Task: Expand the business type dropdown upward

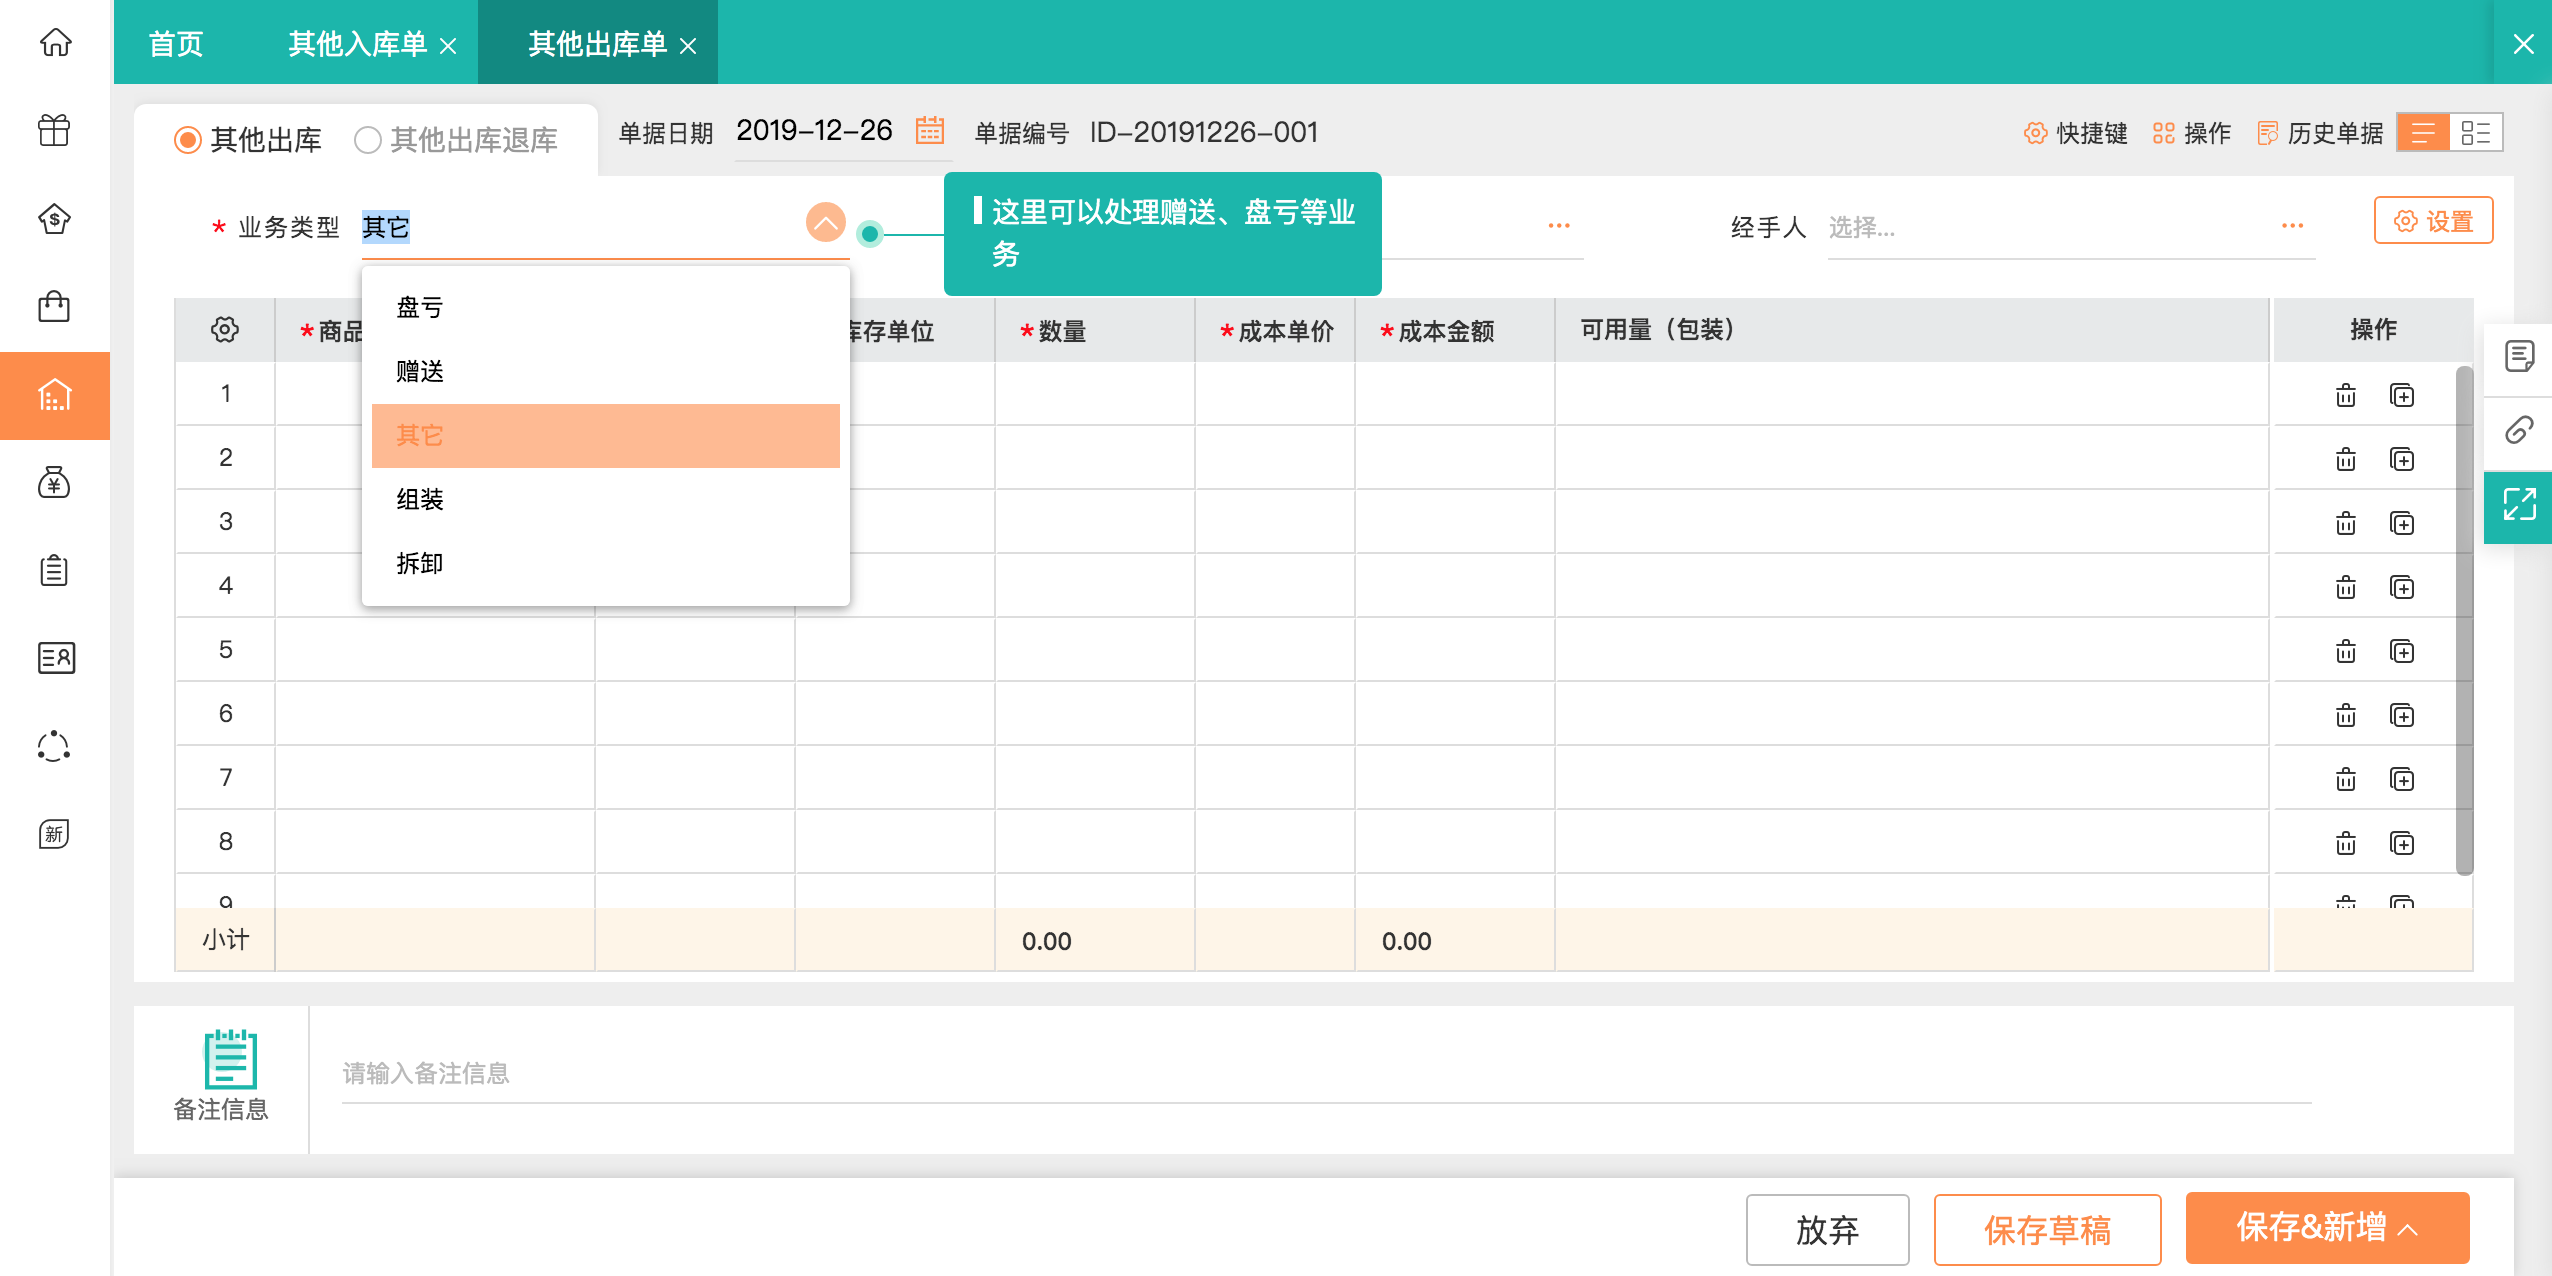Action: [x=827, y=226]
